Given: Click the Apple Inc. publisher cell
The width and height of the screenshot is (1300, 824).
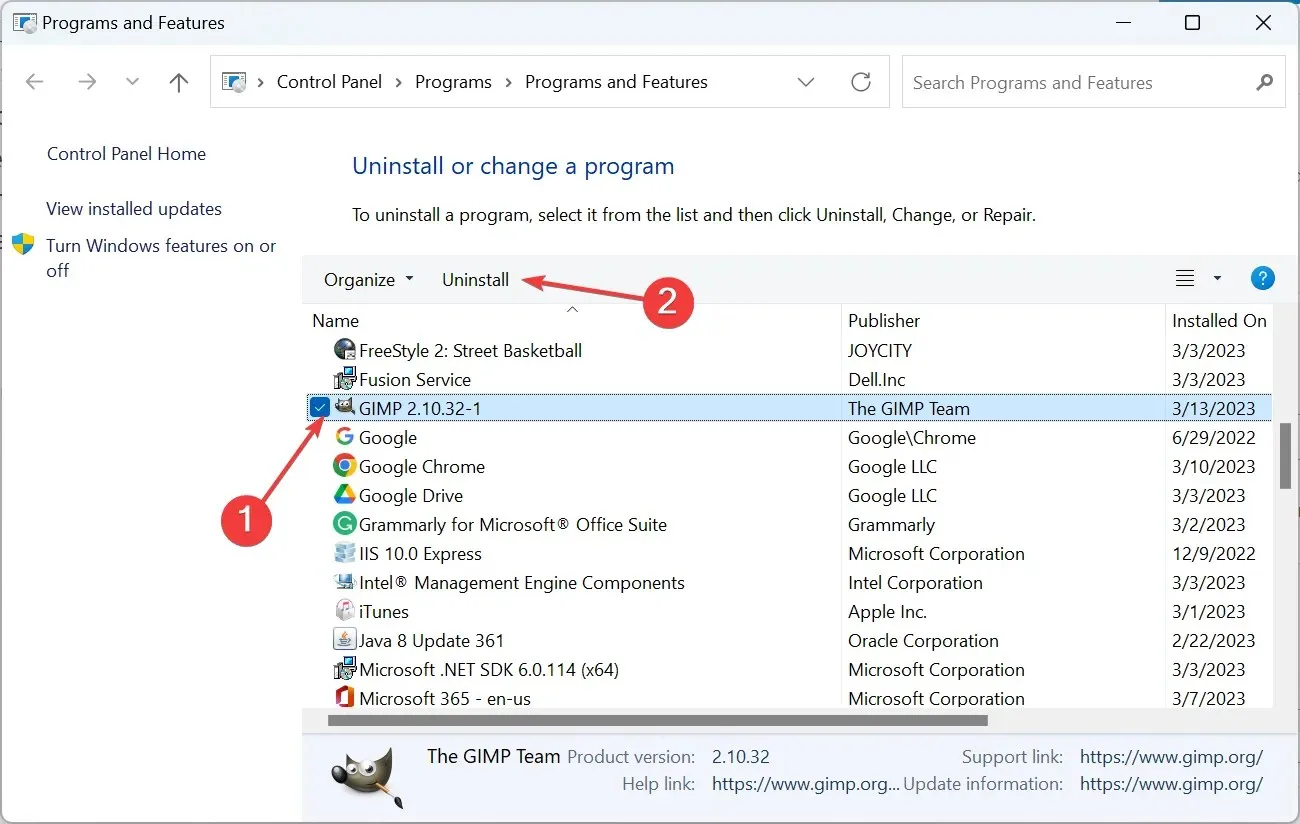Looking at the screenshot, I should [887, 611].
